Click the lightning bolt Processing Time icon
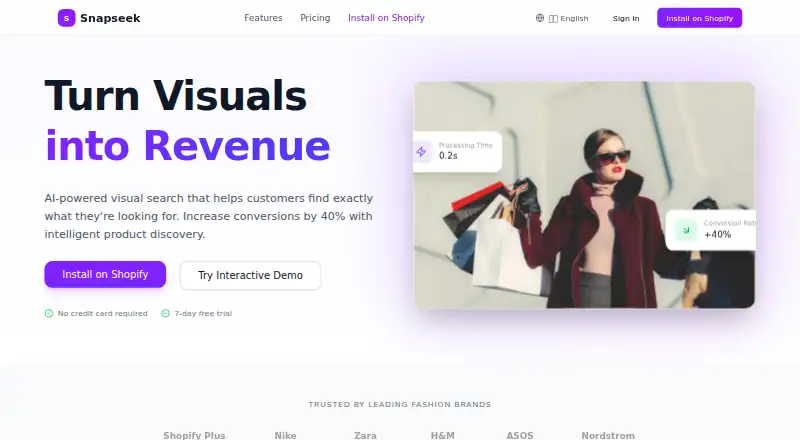 (x=421, y=152)
